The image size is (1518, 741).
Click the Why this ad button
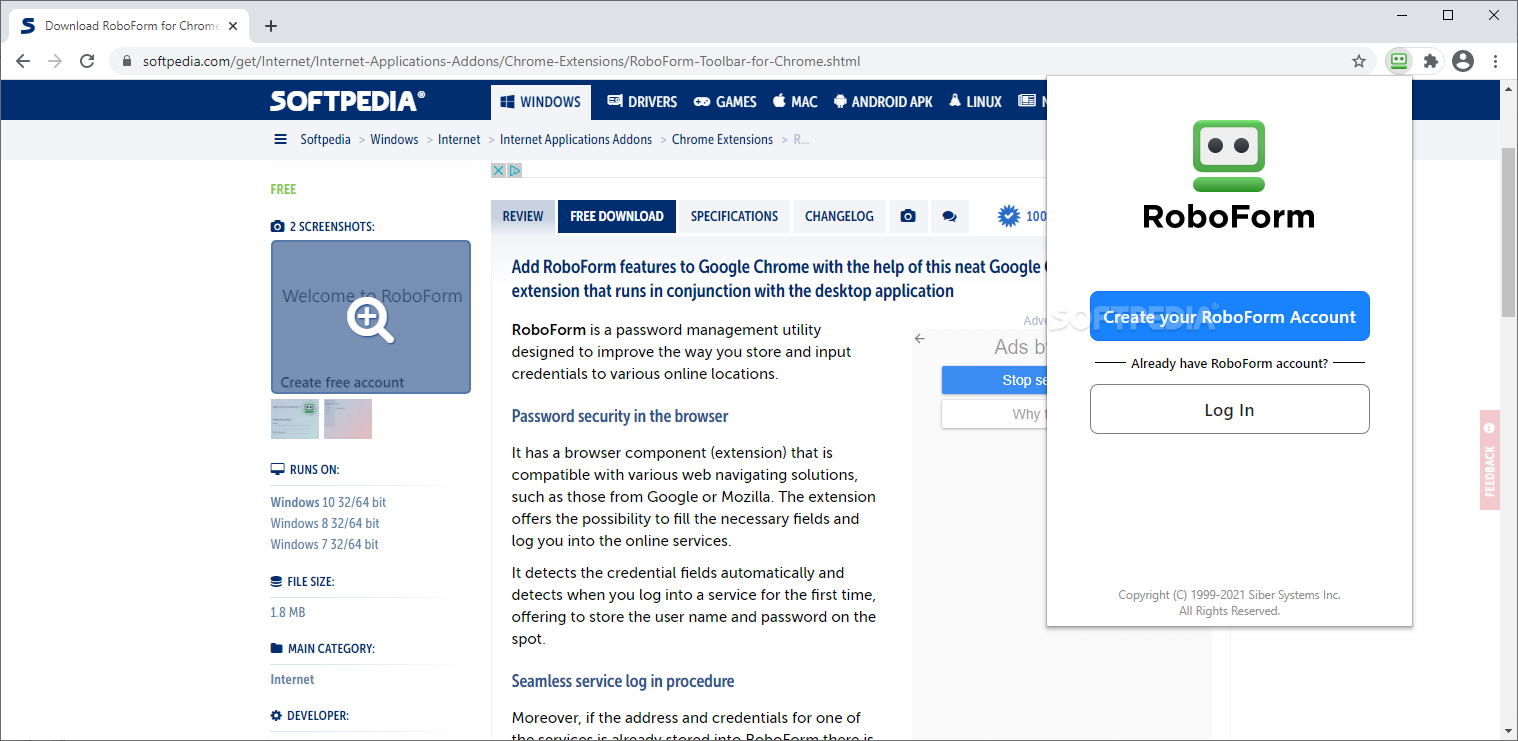(993, 414)
